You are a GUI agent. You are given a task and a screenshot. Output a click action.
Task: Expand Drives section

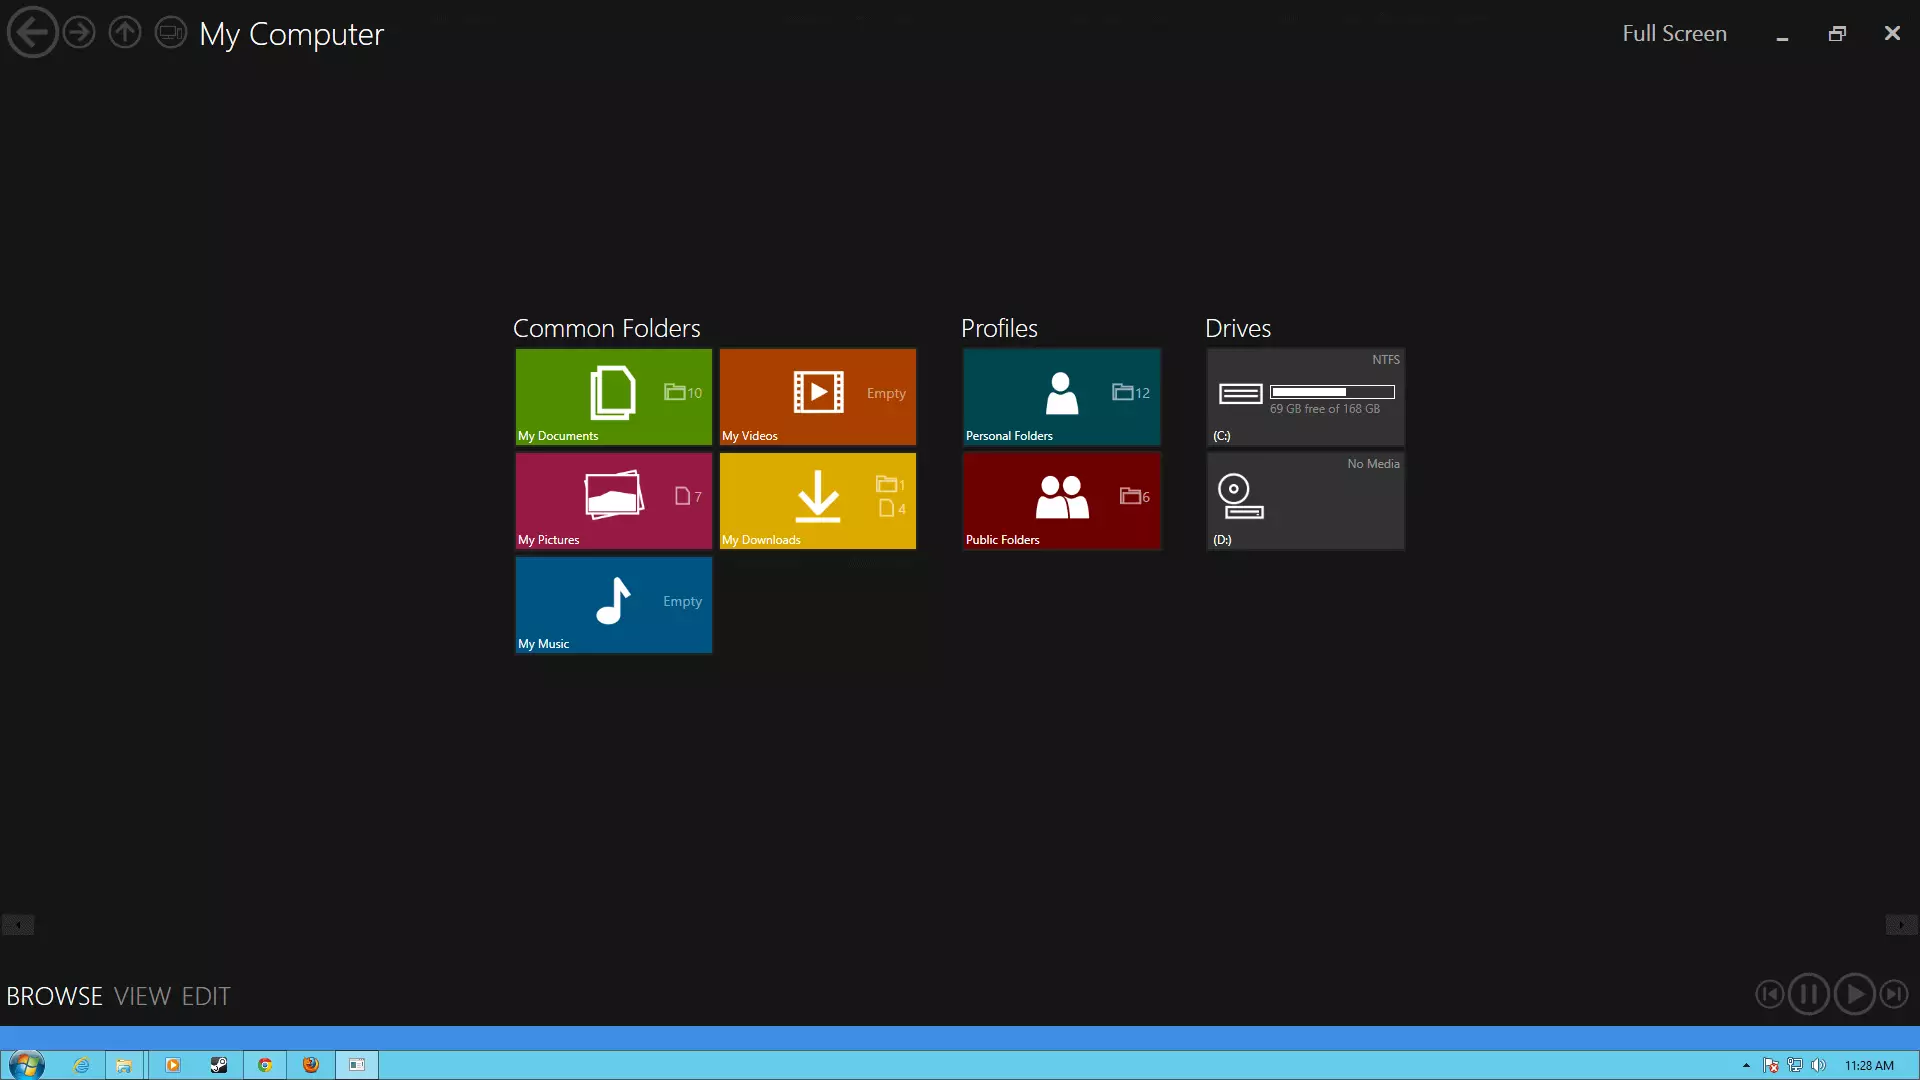click(1237, 326)
